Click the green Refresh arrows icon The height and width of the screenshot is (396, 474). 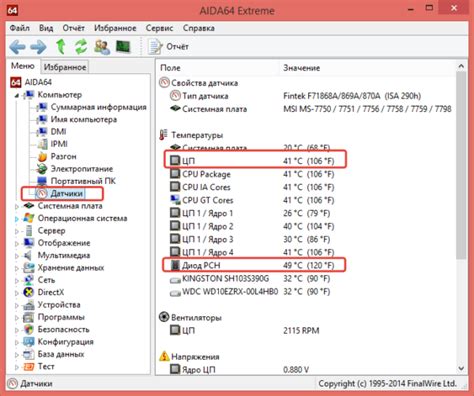(81, 47)
